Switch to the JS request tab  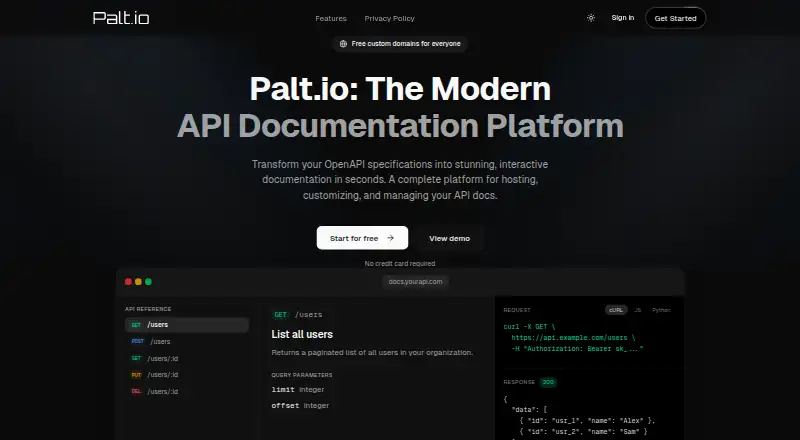[638, 310]
